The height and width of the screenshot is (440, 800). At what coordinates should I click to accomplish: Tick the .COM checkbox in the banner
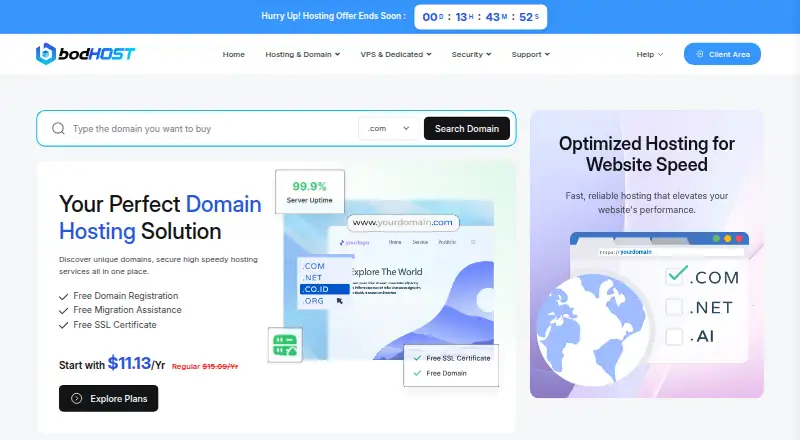pyautogui.click(x=675, y=276)
